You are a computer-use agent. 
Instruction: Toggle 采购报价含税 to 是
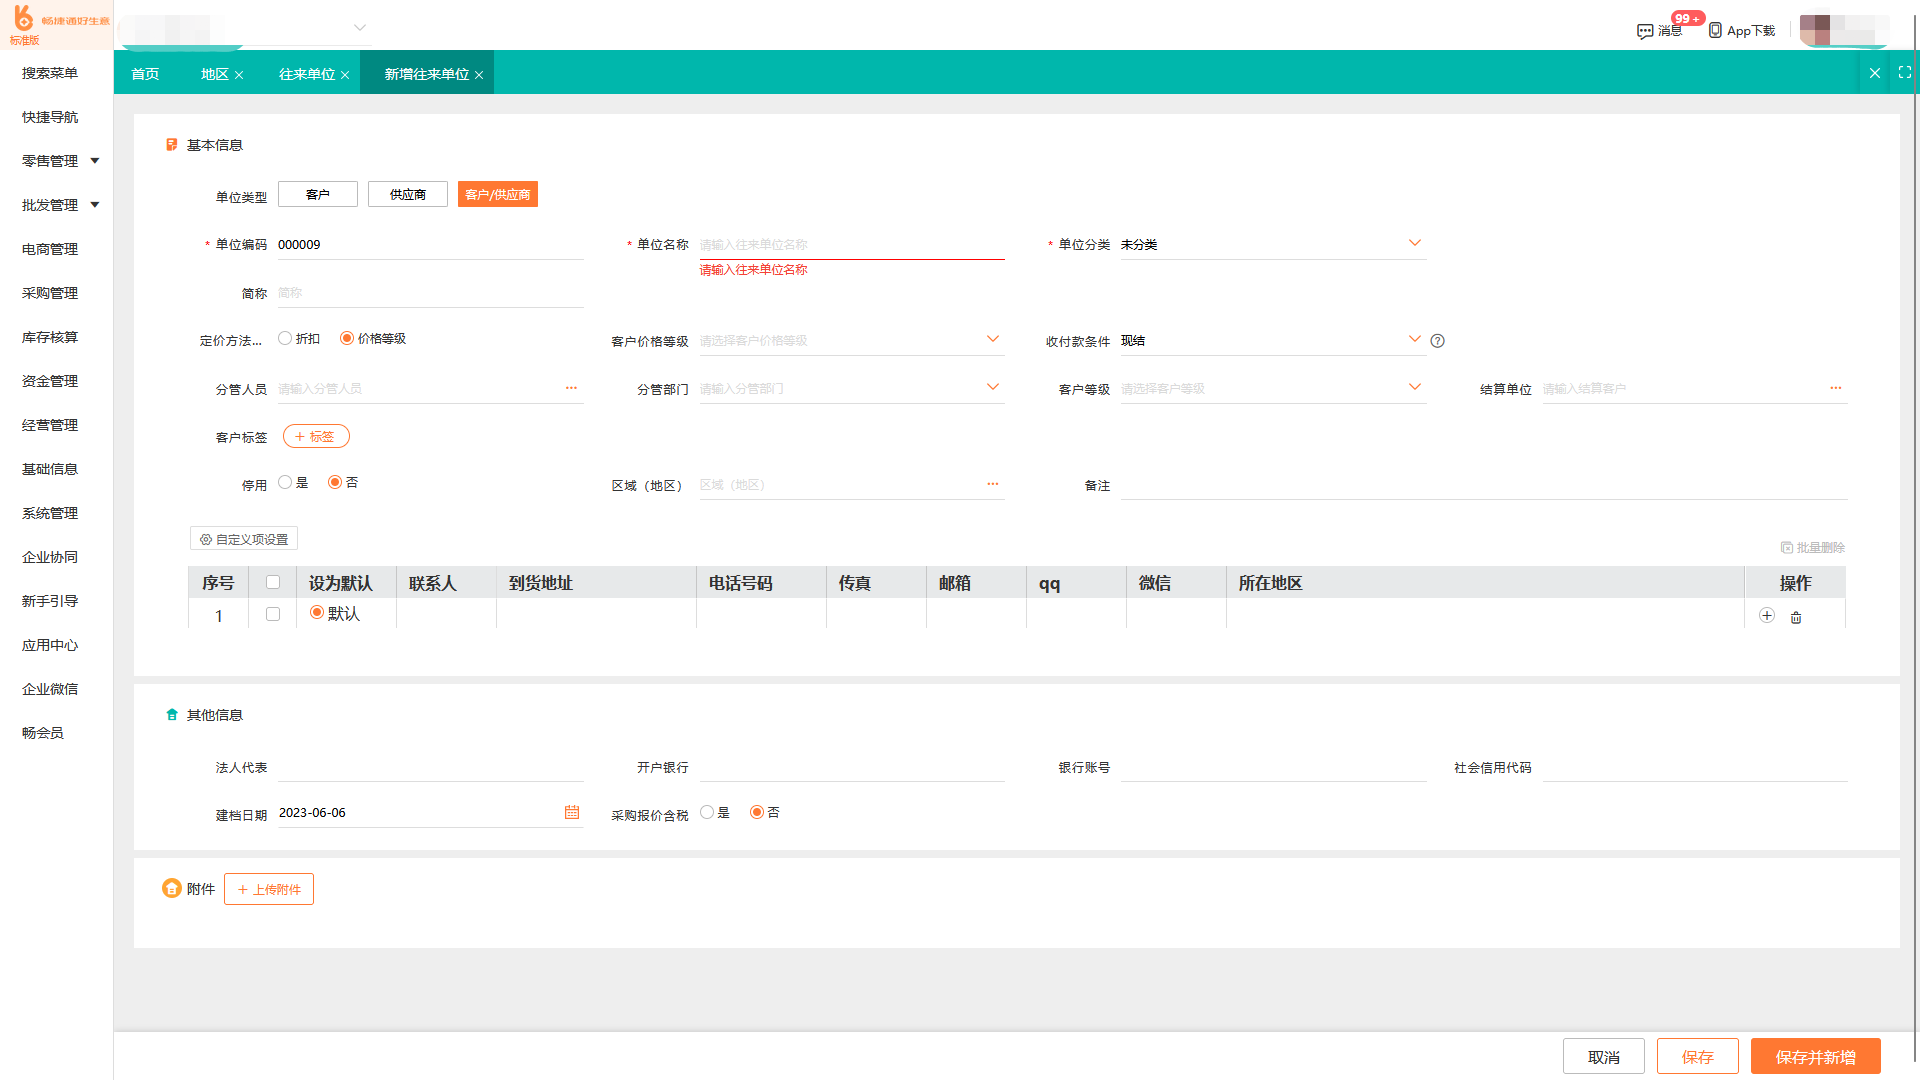click(708, 812)
